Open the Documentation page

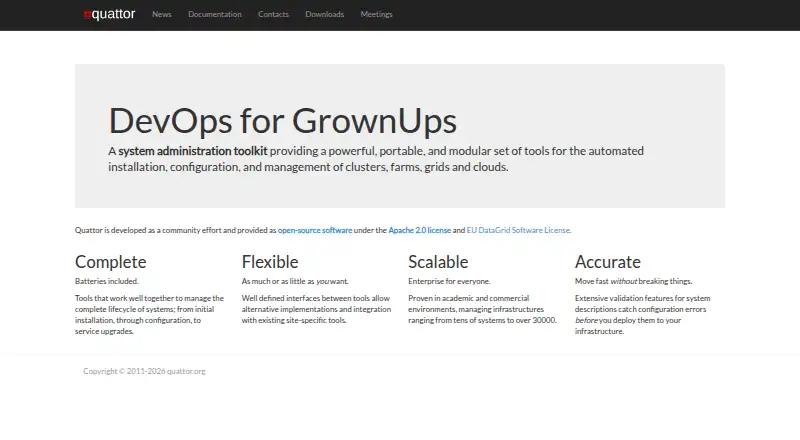[215, 14]
